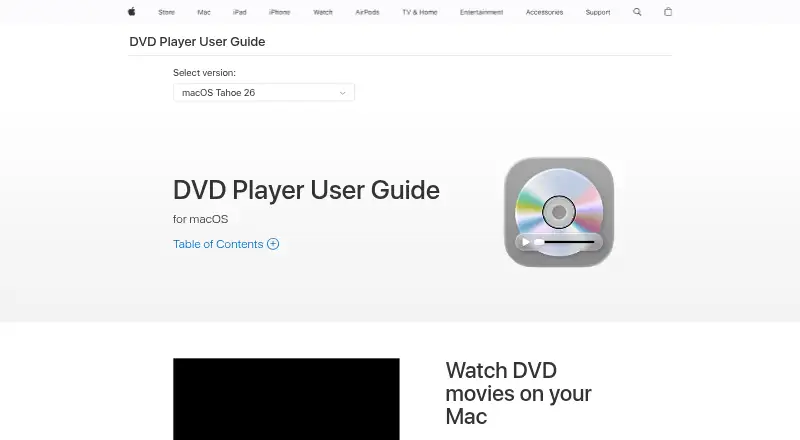The image size is (800, 440).
Task: Click the DVD Player User Guide header link
Action: coord(197,42)
